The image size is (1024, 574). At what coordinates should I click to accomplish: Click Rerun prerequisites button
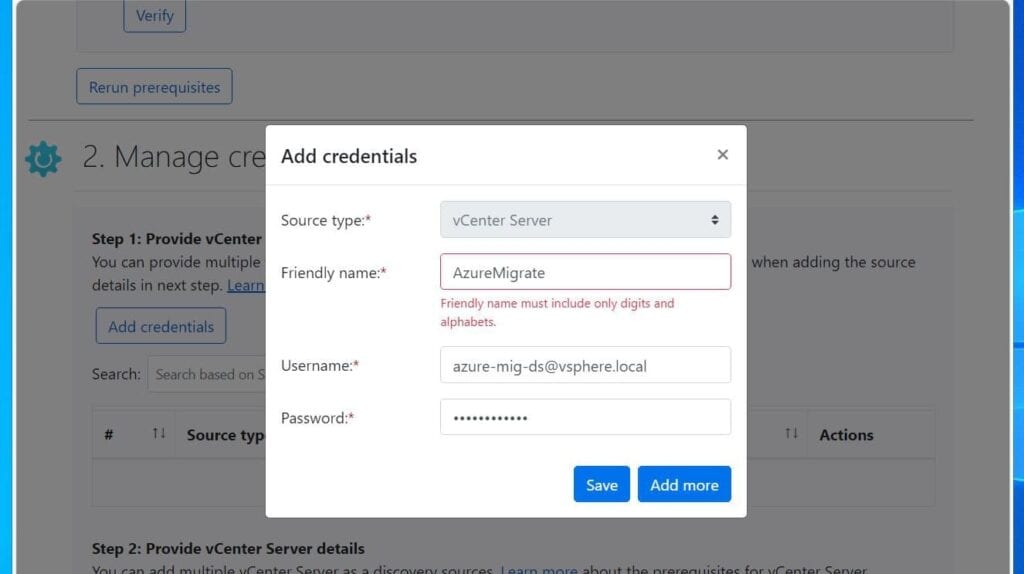coord(154,87)
